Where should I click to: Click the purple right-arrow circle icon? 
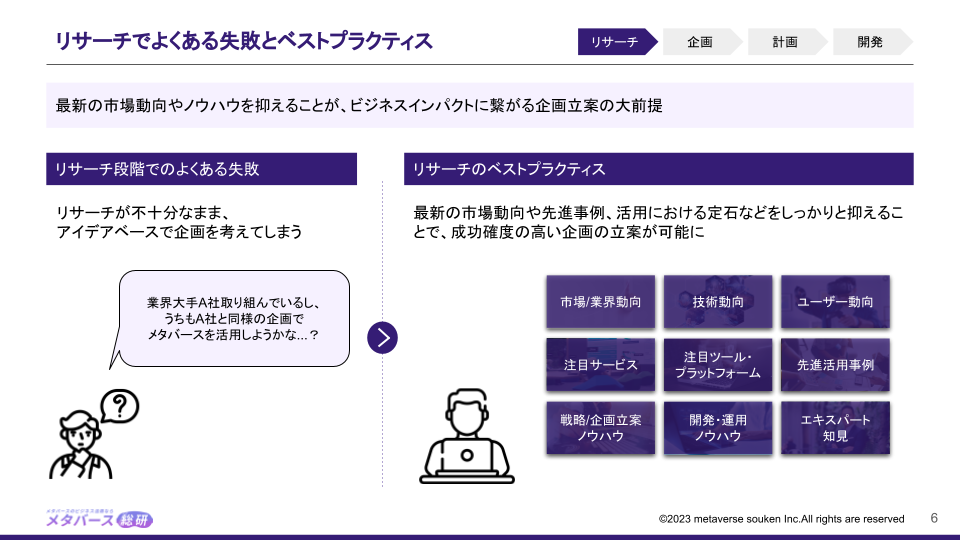pyautogui.click(x=382, y=338)
